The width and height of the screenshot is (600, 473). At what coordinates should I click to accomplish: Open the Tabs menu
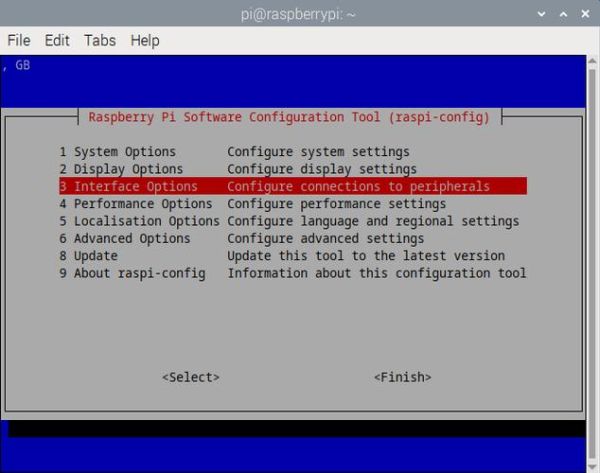click(x=100, y=41)
